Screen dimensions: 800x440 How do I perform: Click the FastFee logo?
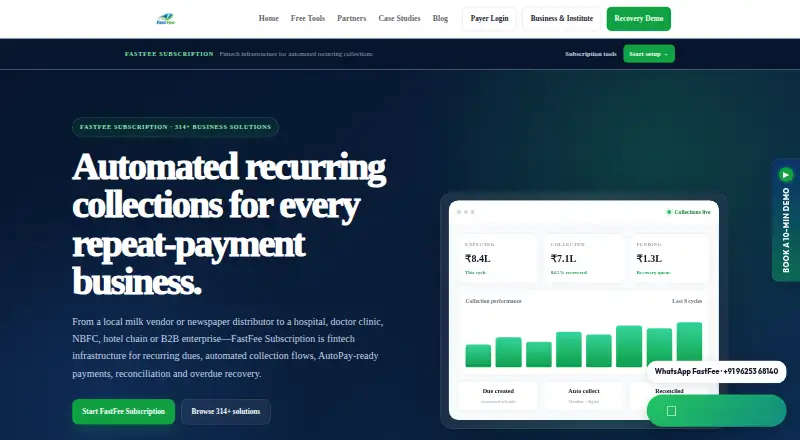click(x=166, y=19)
